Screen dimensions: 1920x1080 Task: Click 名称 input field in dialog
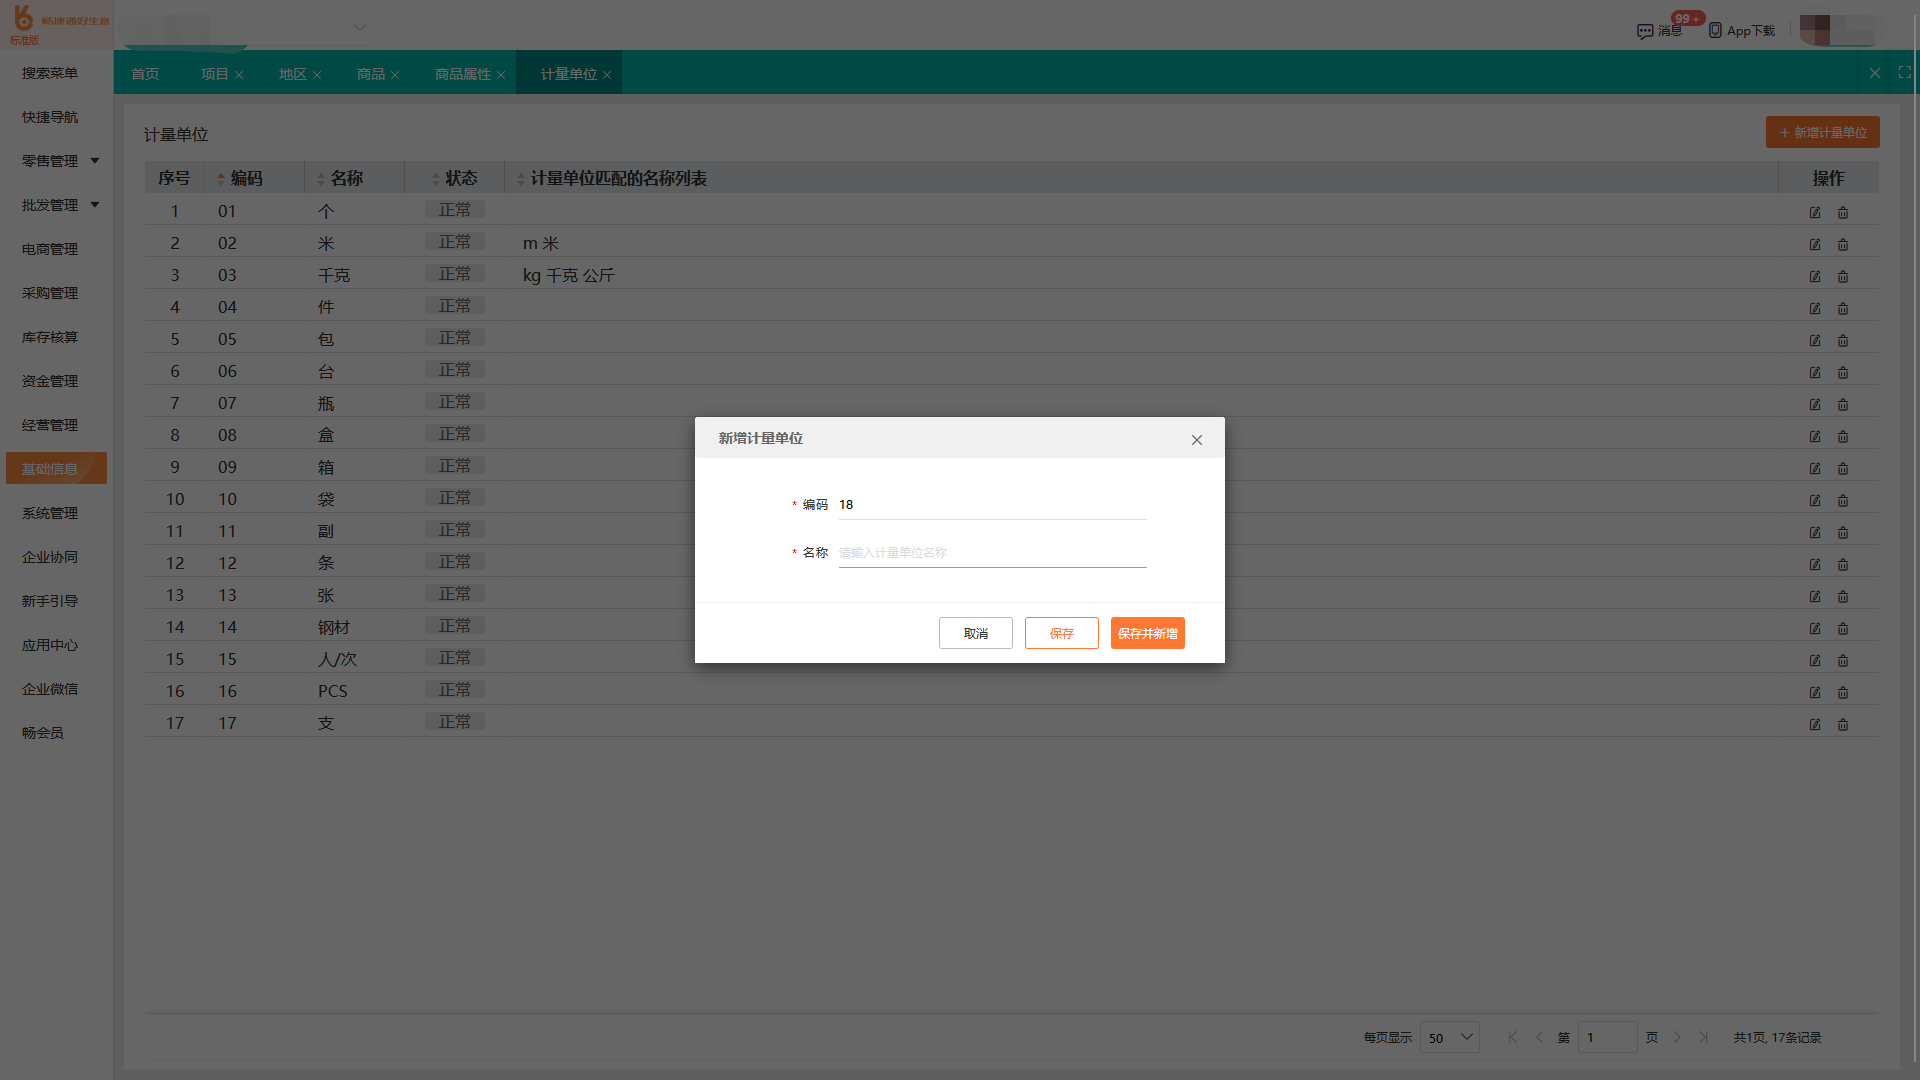click(992, 553)
